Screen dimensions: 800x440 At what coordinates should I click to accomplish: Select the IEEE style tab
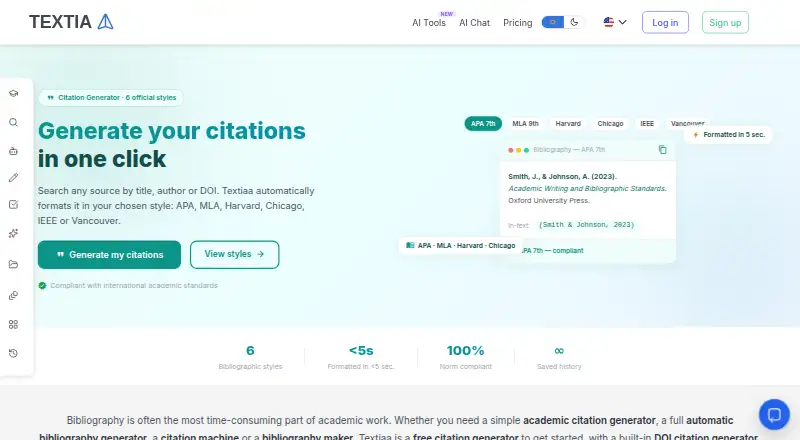click(647, 124)
